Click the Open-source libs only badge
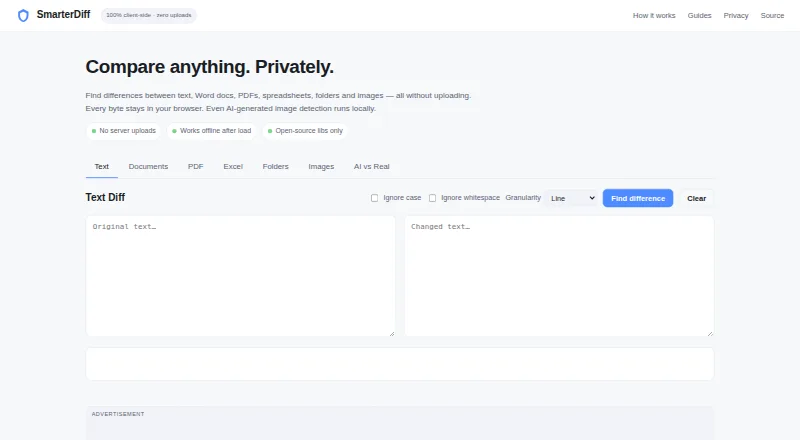 tap(305, 131)
